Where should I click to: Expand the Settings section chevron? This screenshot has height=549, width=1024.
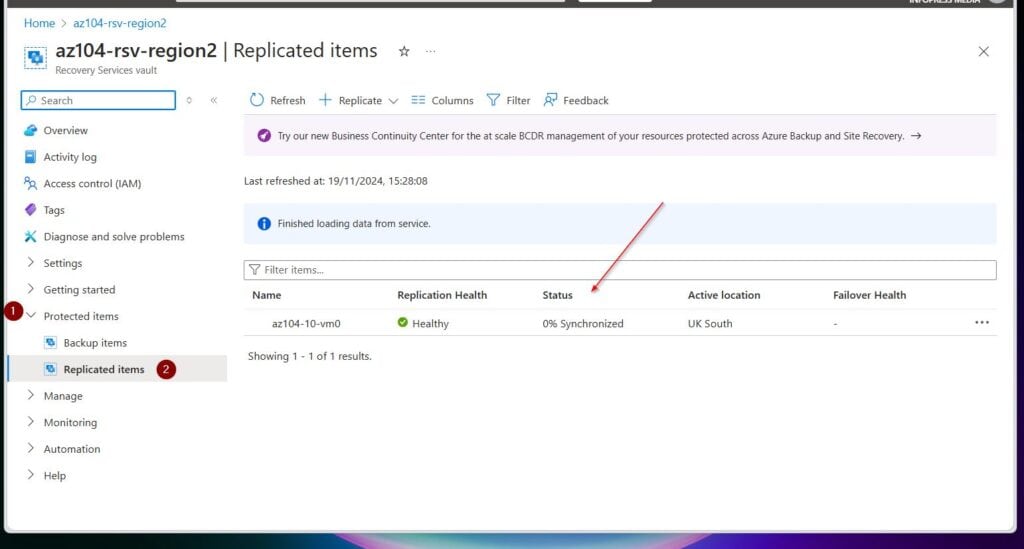click(31, 262)
